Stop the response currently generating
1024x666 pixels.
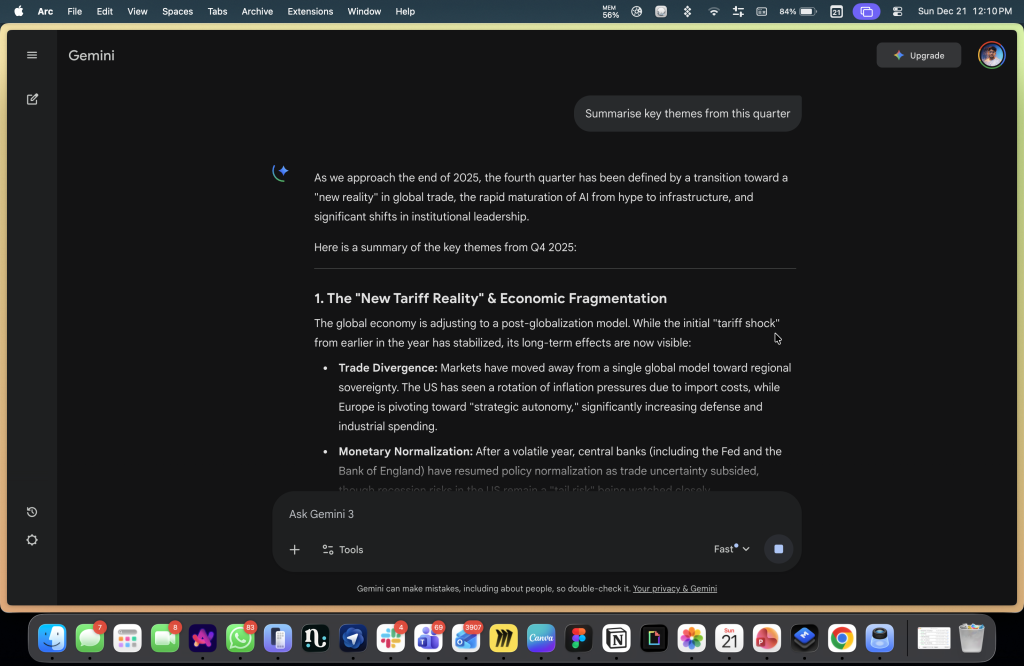click(x=778, y=548)
